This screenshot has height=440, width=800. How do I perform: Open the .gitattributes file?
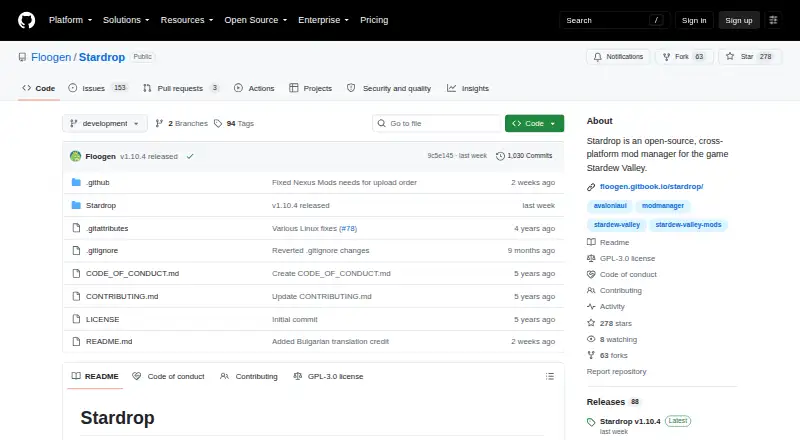point(107,228)
